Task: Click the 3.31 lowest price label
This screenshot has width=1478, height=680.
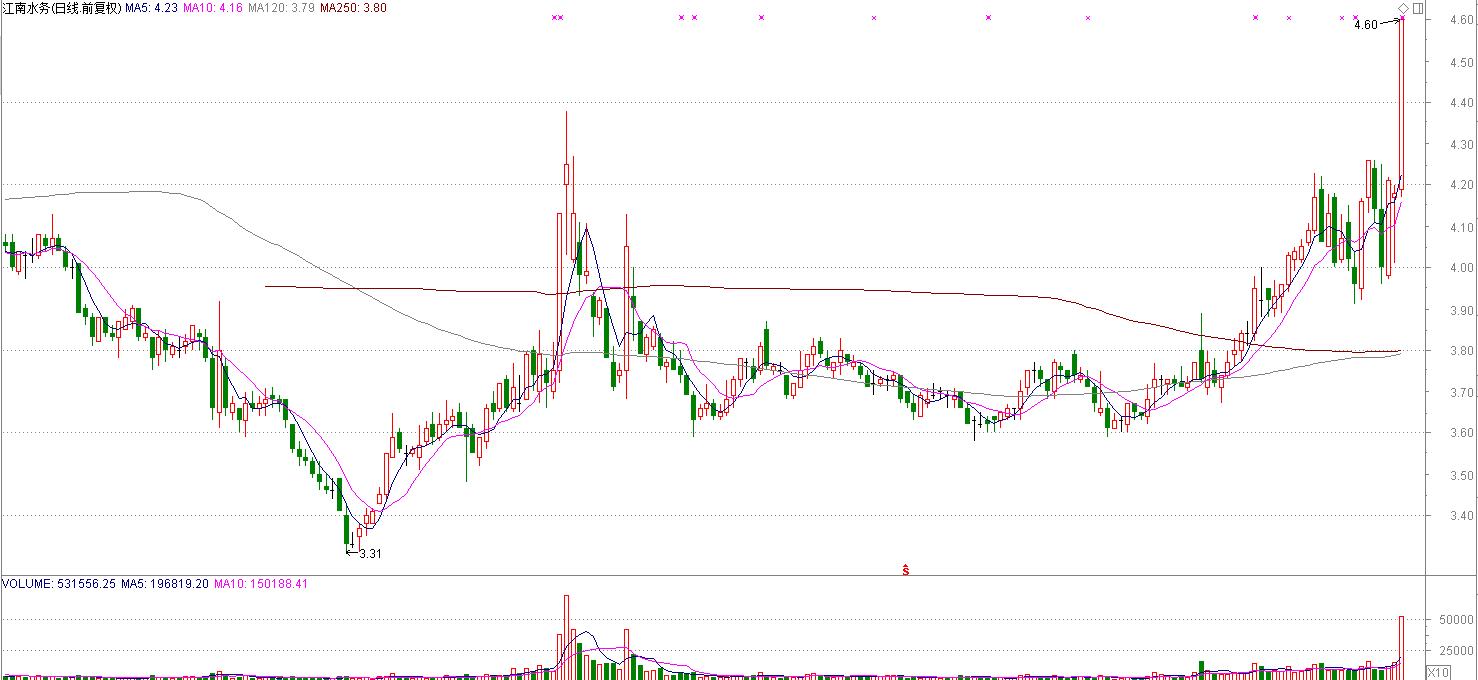Action: pos(369,553)
